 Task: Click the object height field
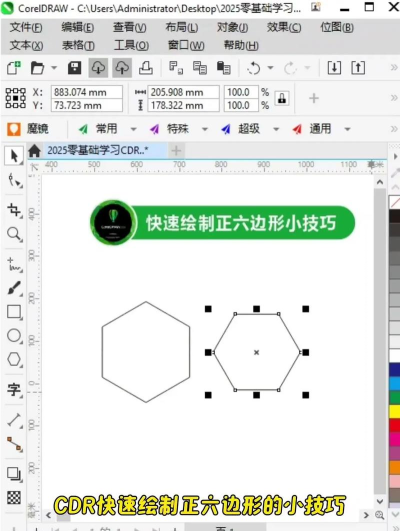(x=184, y=105)
